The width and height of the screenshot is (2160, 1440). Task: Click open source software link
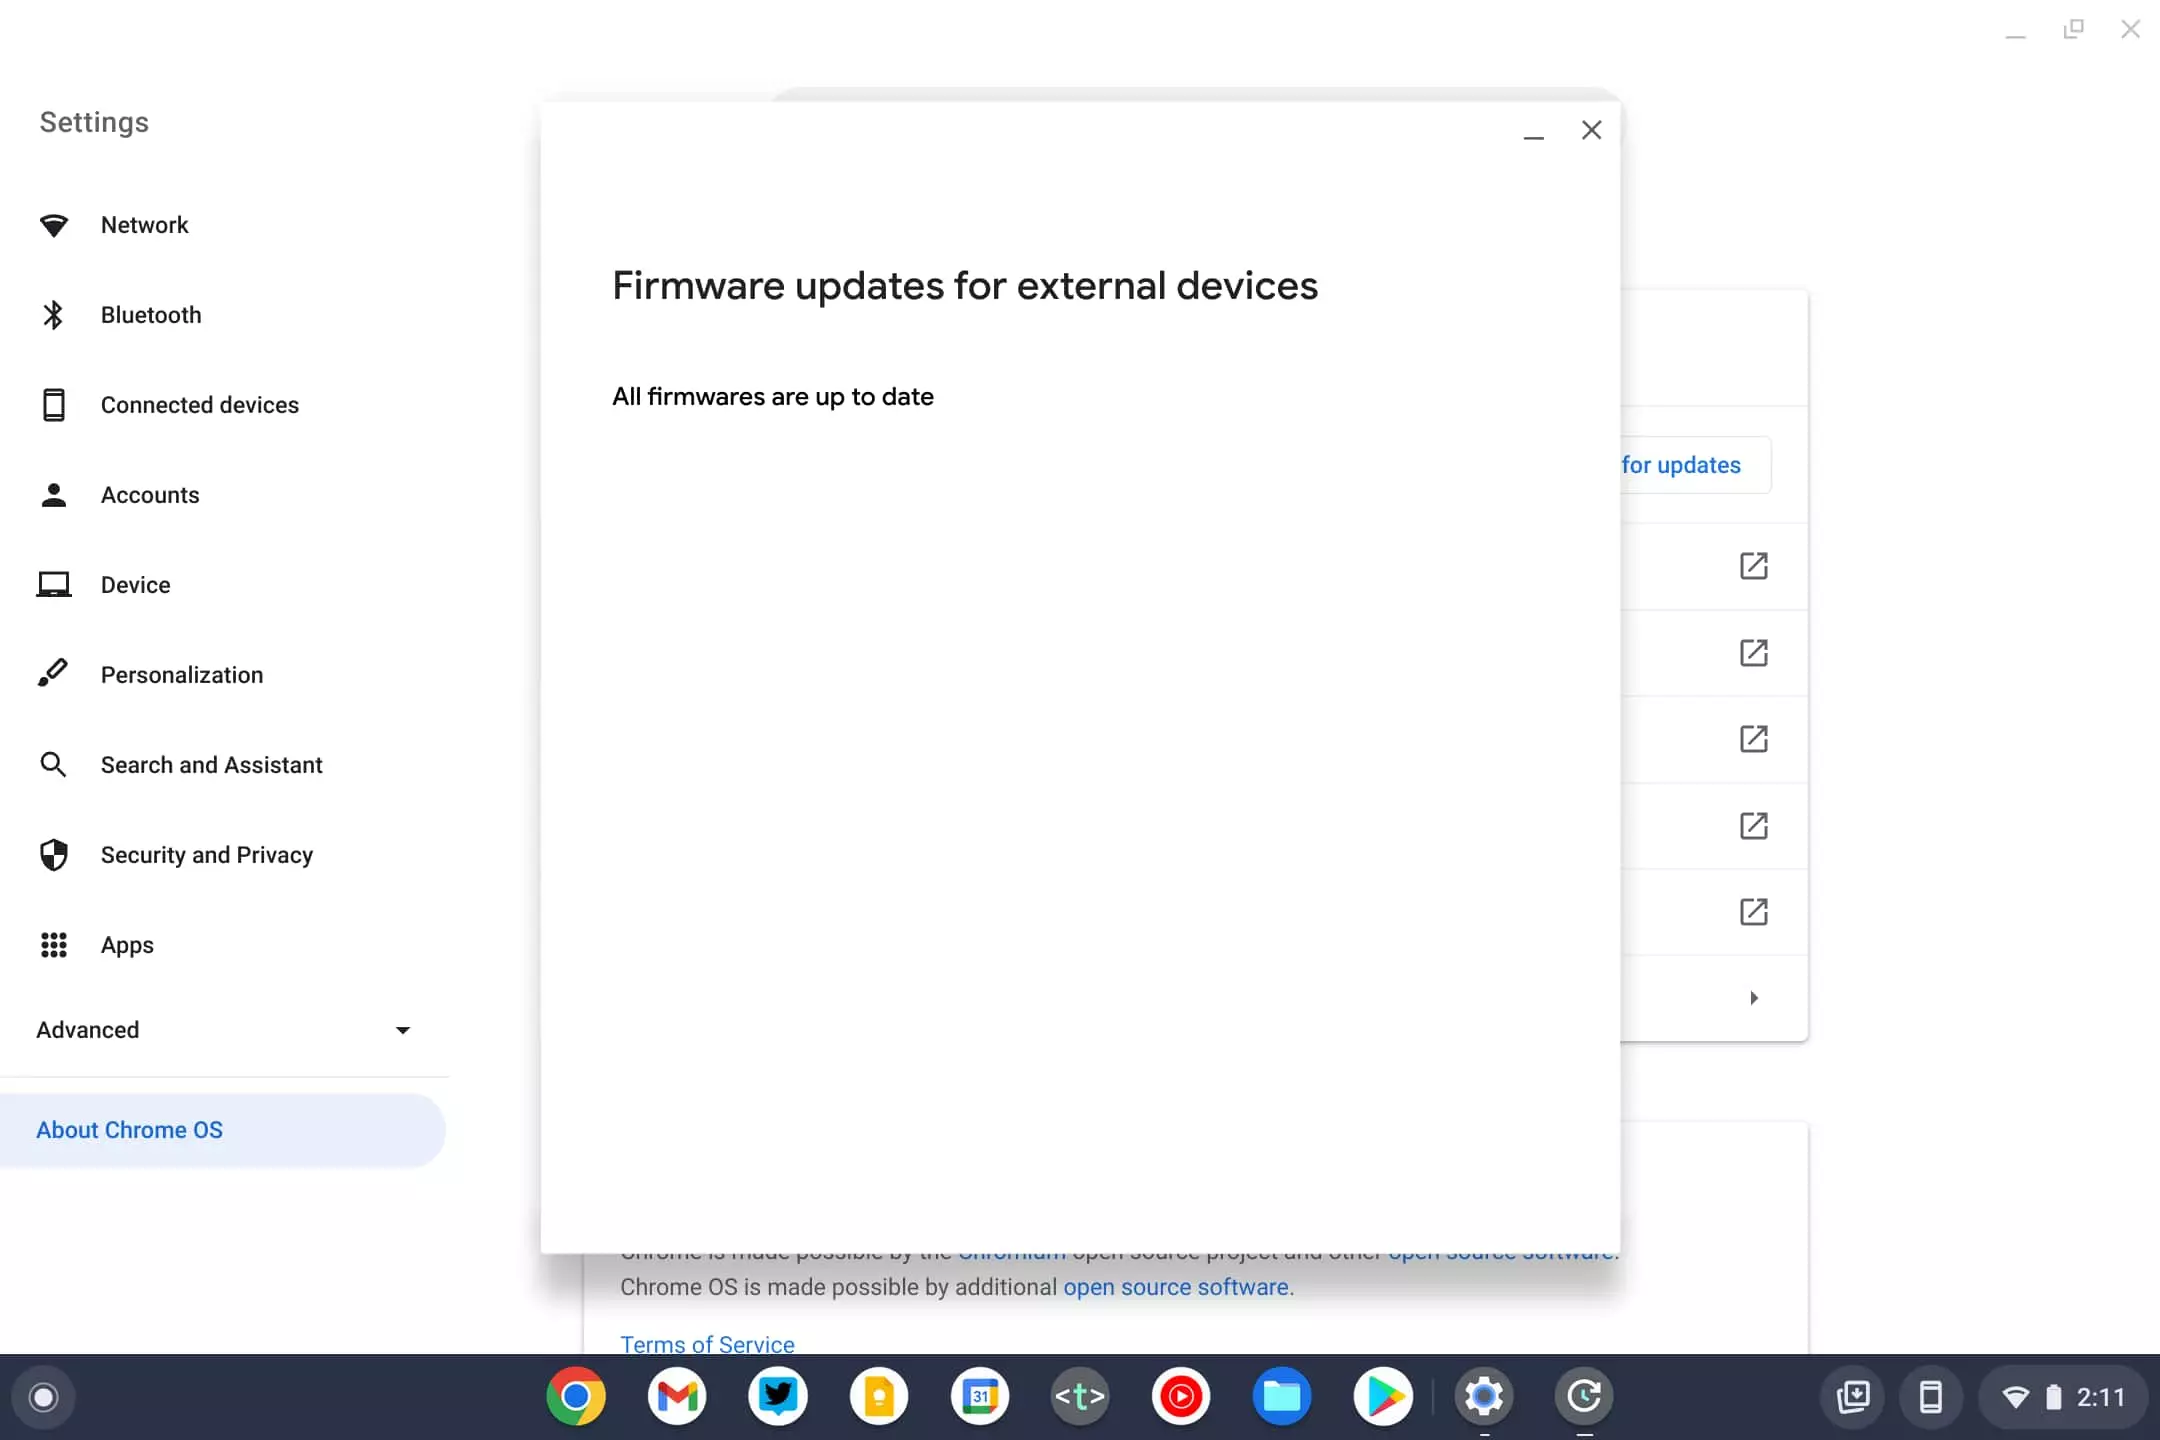[x=1175, y=1286]
